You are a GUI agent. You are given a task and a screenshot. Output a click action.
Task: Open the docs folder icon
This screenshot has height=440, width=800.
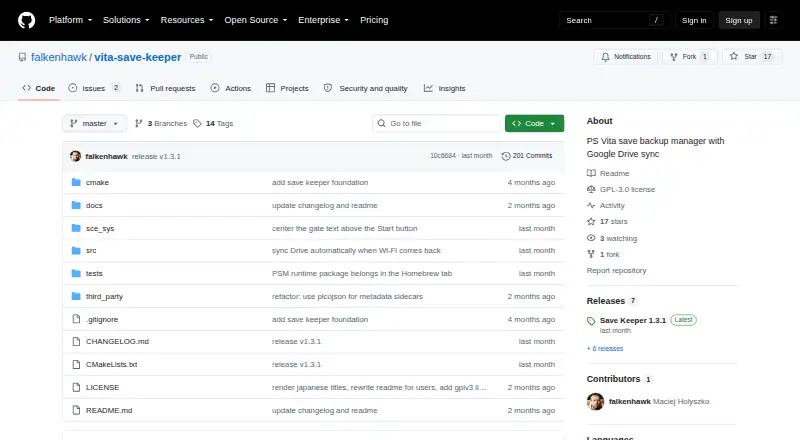[76, 205]
